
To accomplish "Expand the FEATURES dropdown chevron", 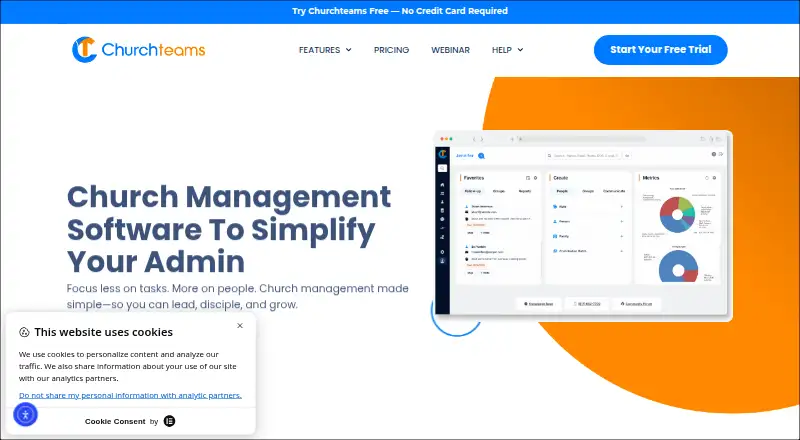I will tap(348, 50).
